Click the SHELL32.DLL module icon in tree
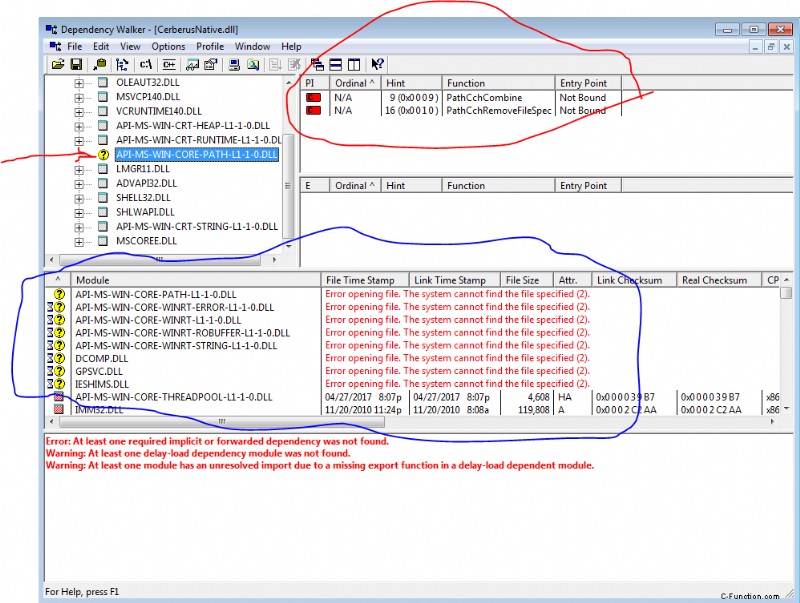The image size is (800, 603). click(x=103, y=197)
